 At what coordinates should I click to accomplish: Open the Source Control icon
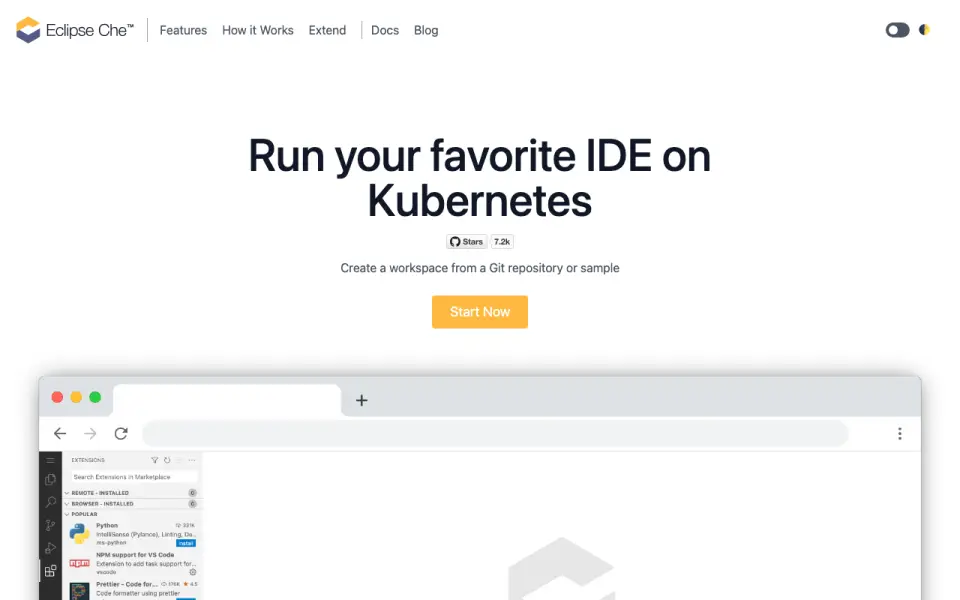tap(50, 525)
